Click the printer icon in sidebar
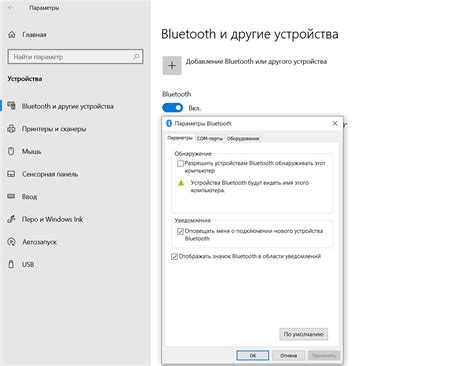 11,129
